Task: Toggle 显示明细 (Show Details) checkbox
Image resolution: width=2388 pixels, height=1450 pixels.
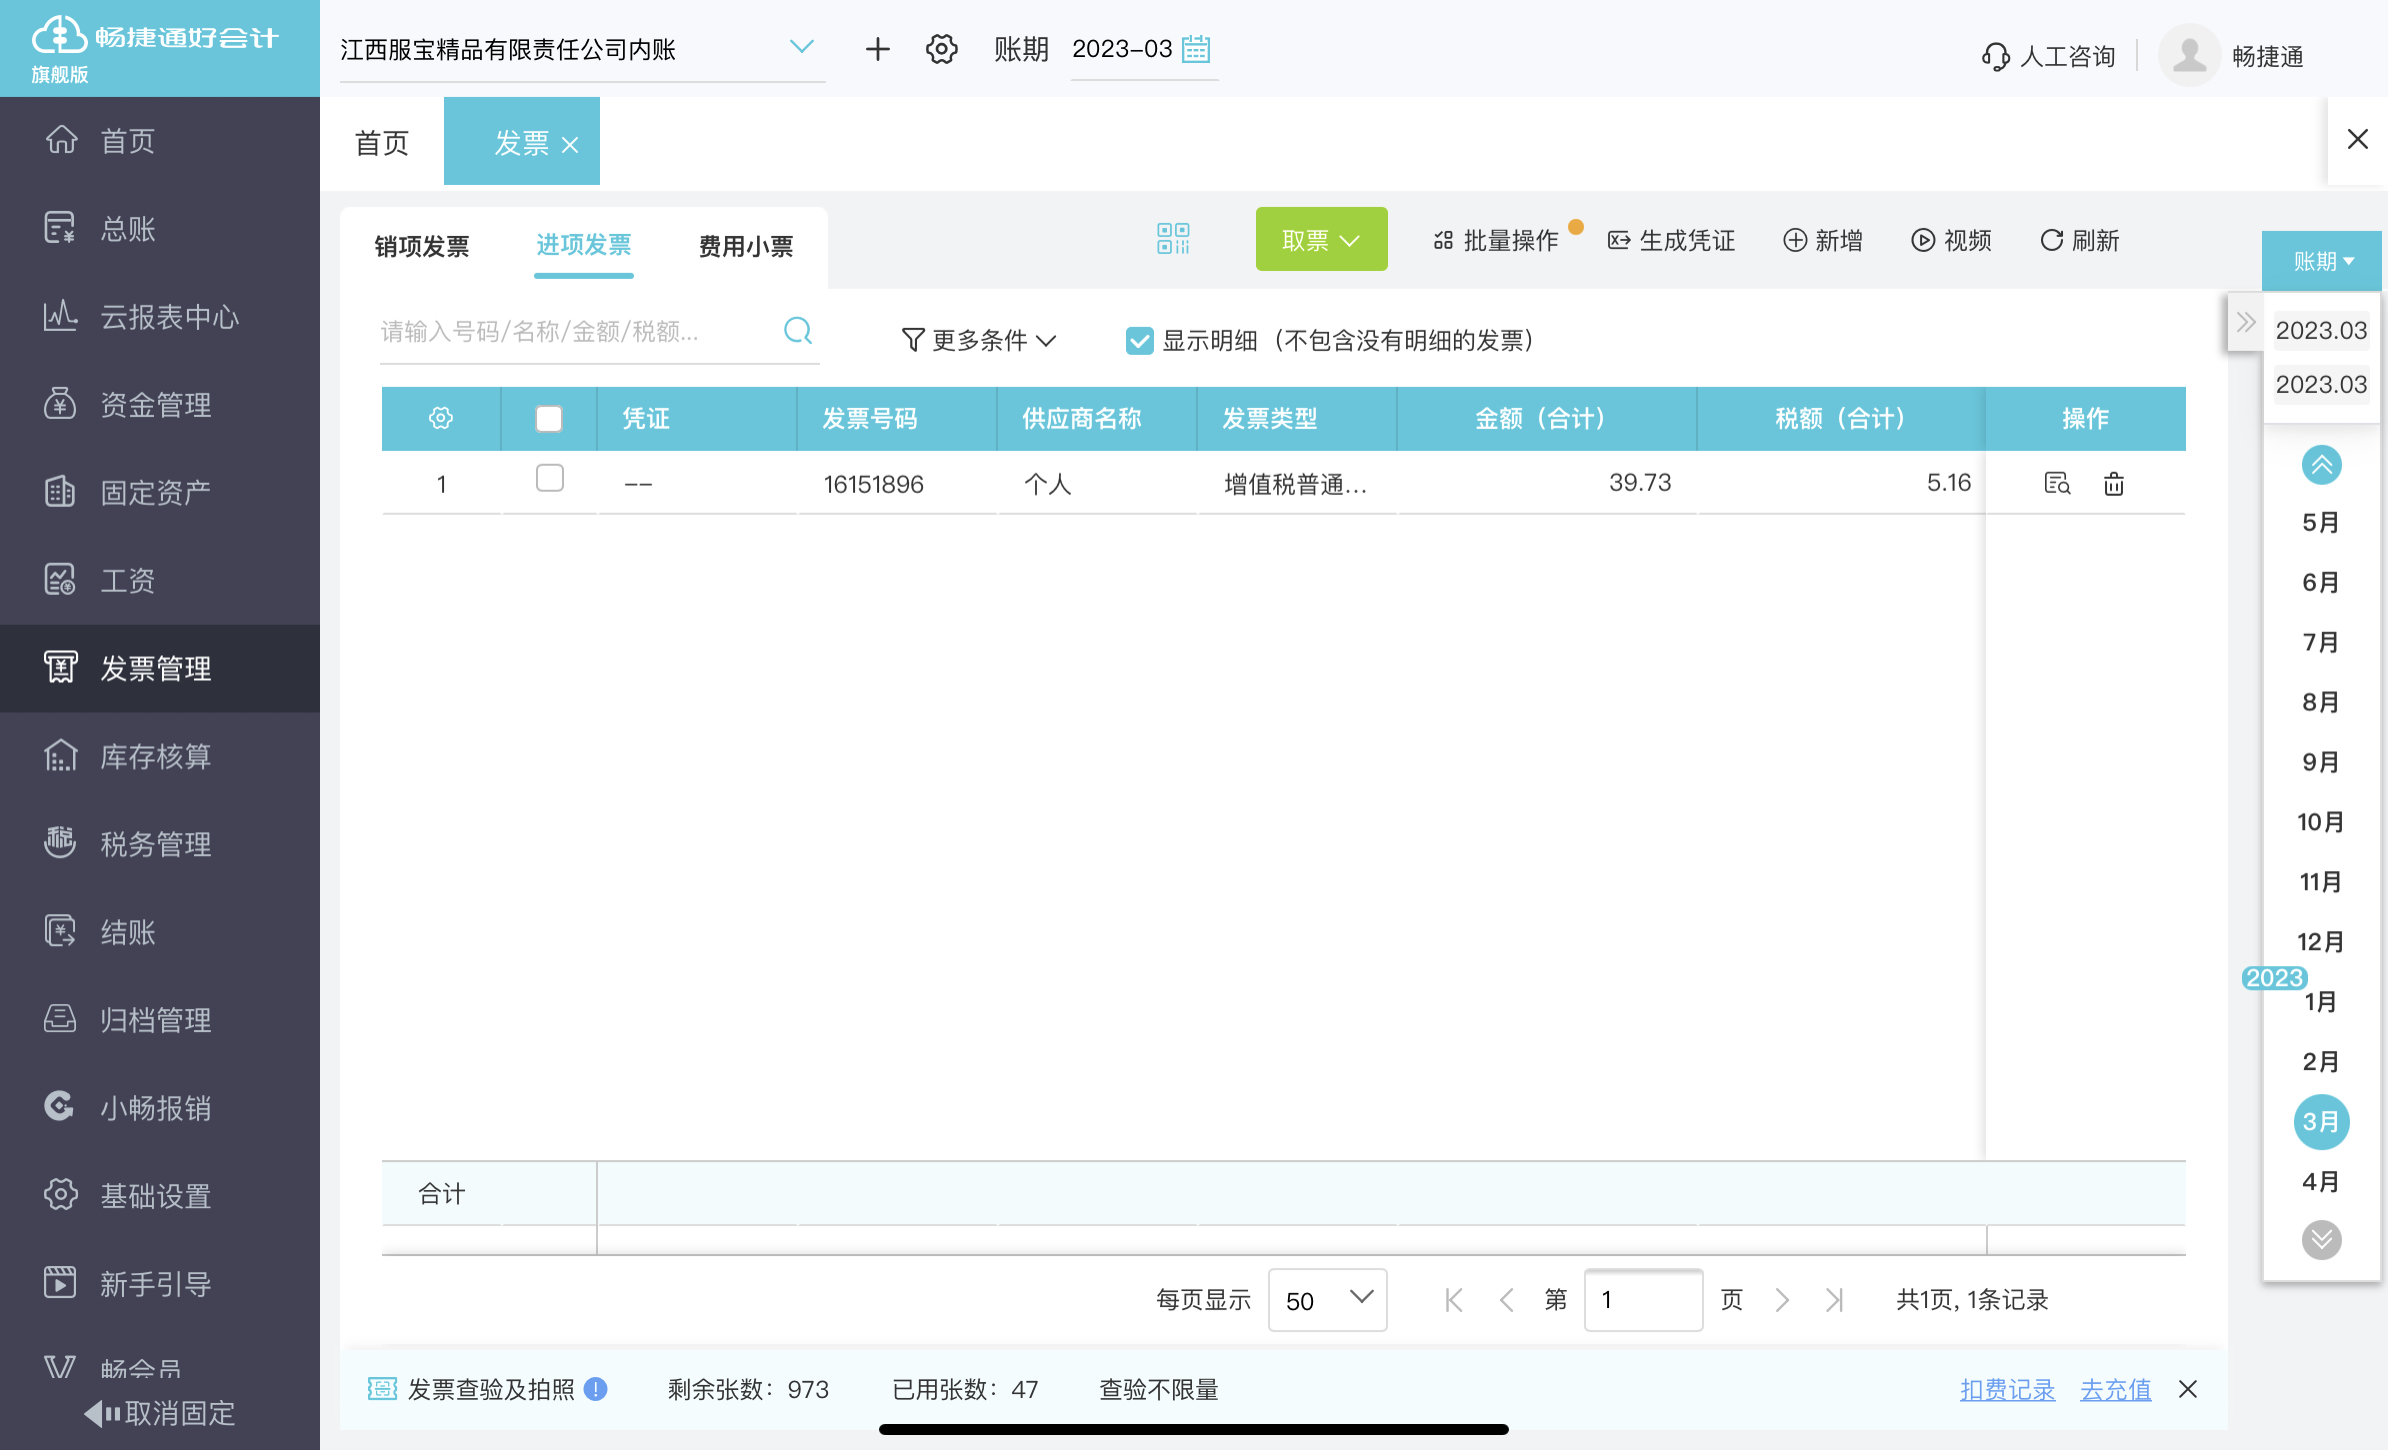Action: (x=1134, y=341)
